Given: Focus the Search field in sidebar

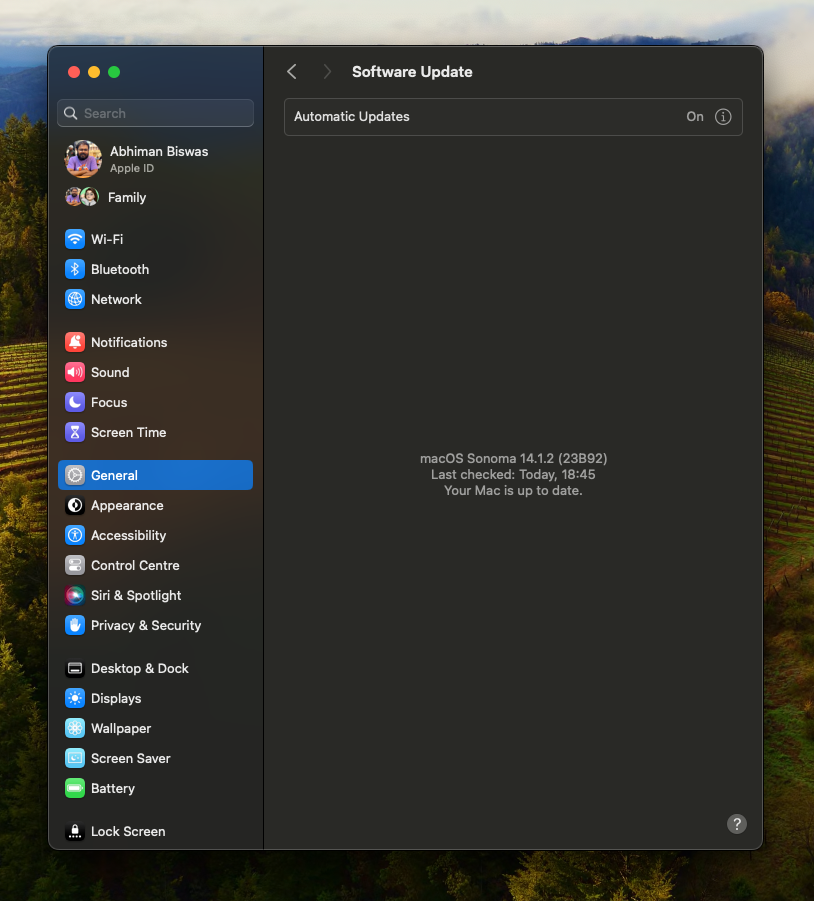Looking at the screenshot, I should pyautogui.click(x=156, y=113).
